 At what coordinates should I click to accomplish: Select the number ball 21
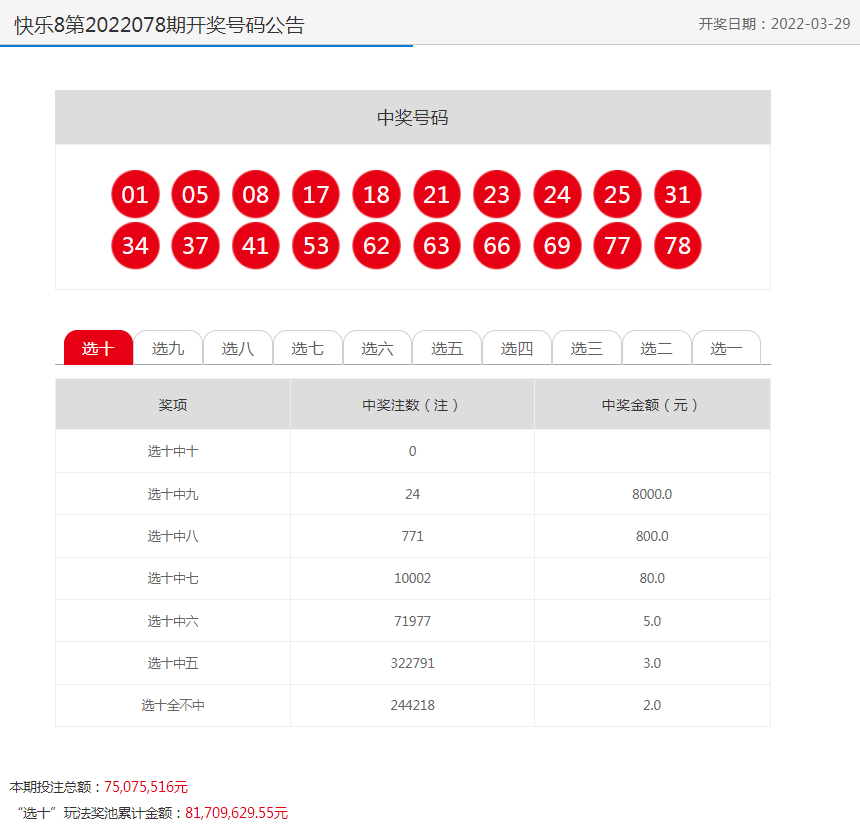(437, 194)
